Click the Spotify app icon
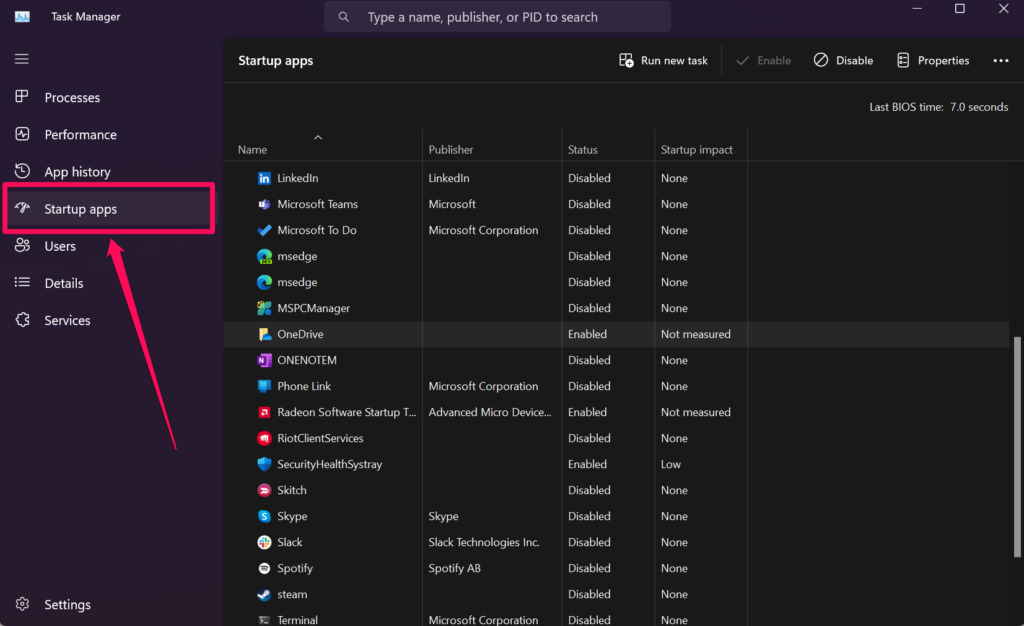Image resolution: width=1024 pixels, height=626 pixels. [x=264, y=569]
